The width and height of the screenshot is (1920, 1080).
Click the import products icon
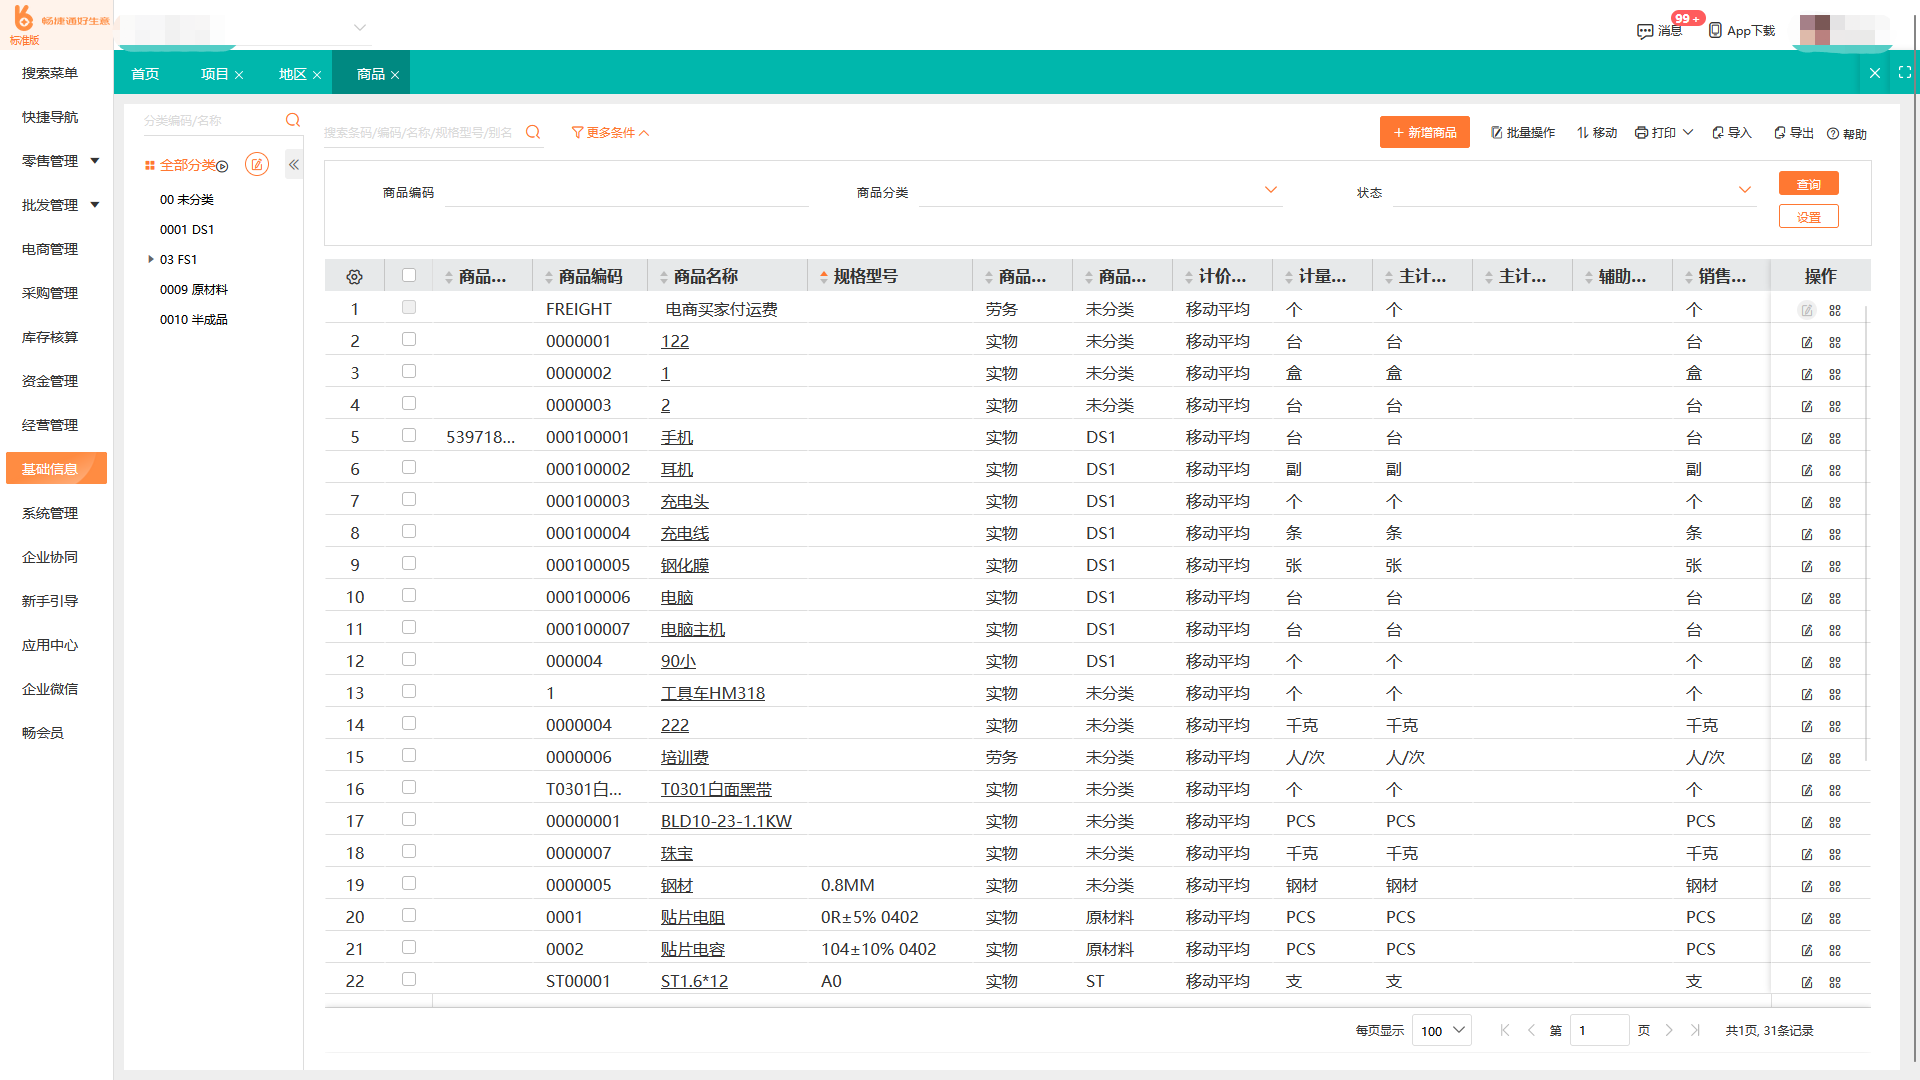pyautogui.click(x=1730, y=131)
